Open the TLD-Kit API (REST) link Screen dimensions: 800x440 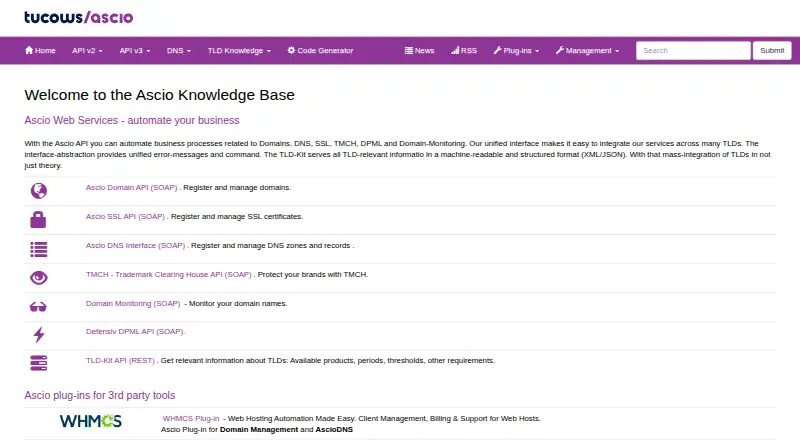120,360
